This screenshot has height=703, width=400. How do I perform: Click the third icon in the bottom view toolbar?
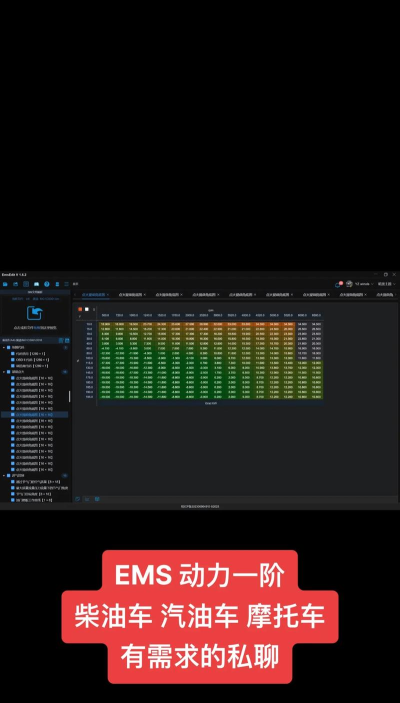97,499
